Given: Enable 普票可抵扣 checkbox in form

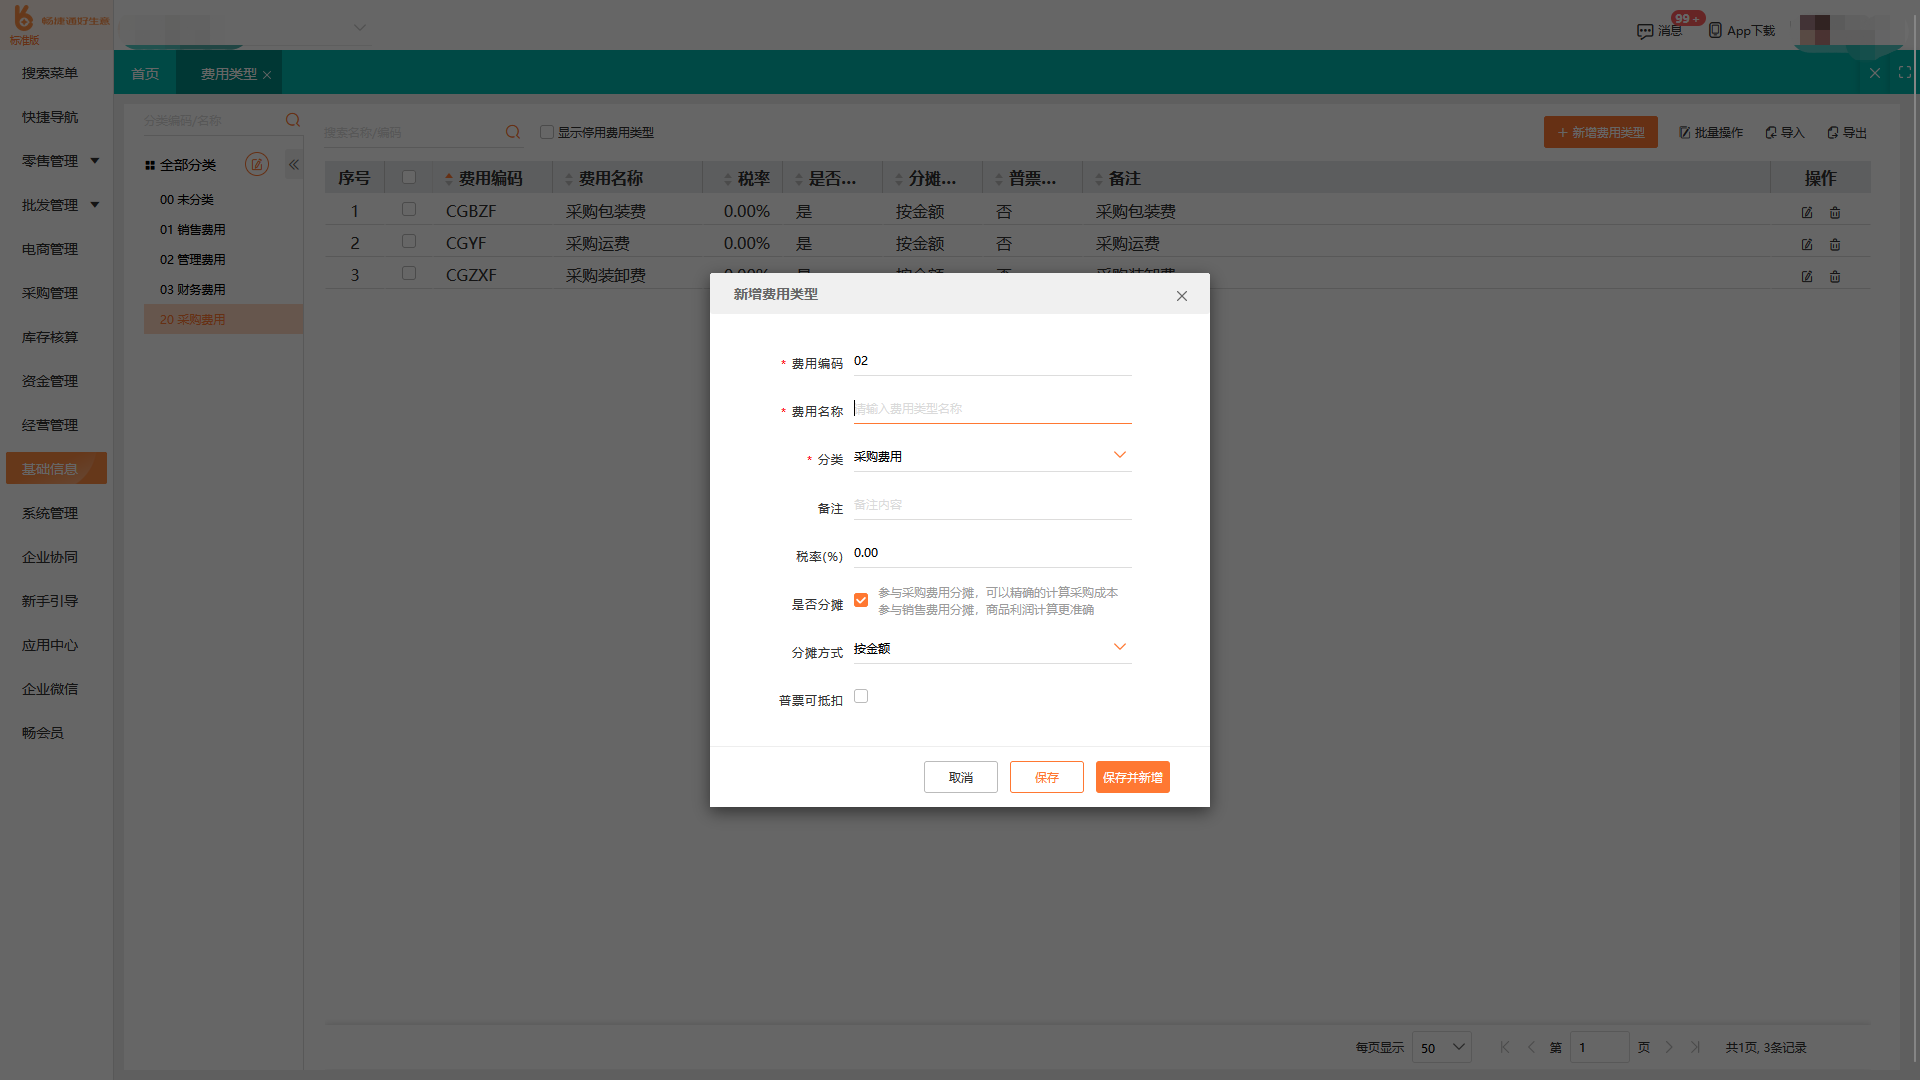Looking at the screenshot, I should tap(860, 695).
